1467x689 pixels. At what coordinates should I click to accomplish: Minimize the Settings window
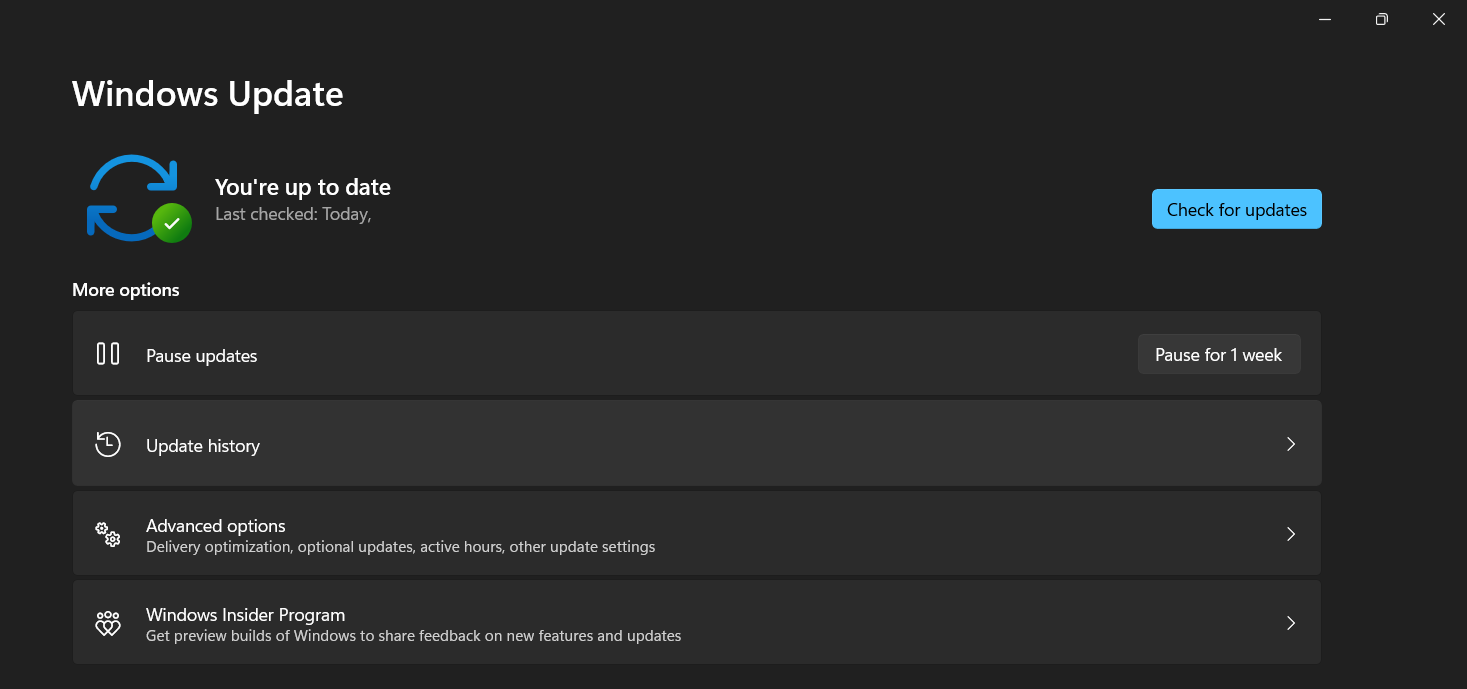(1324, 19)
